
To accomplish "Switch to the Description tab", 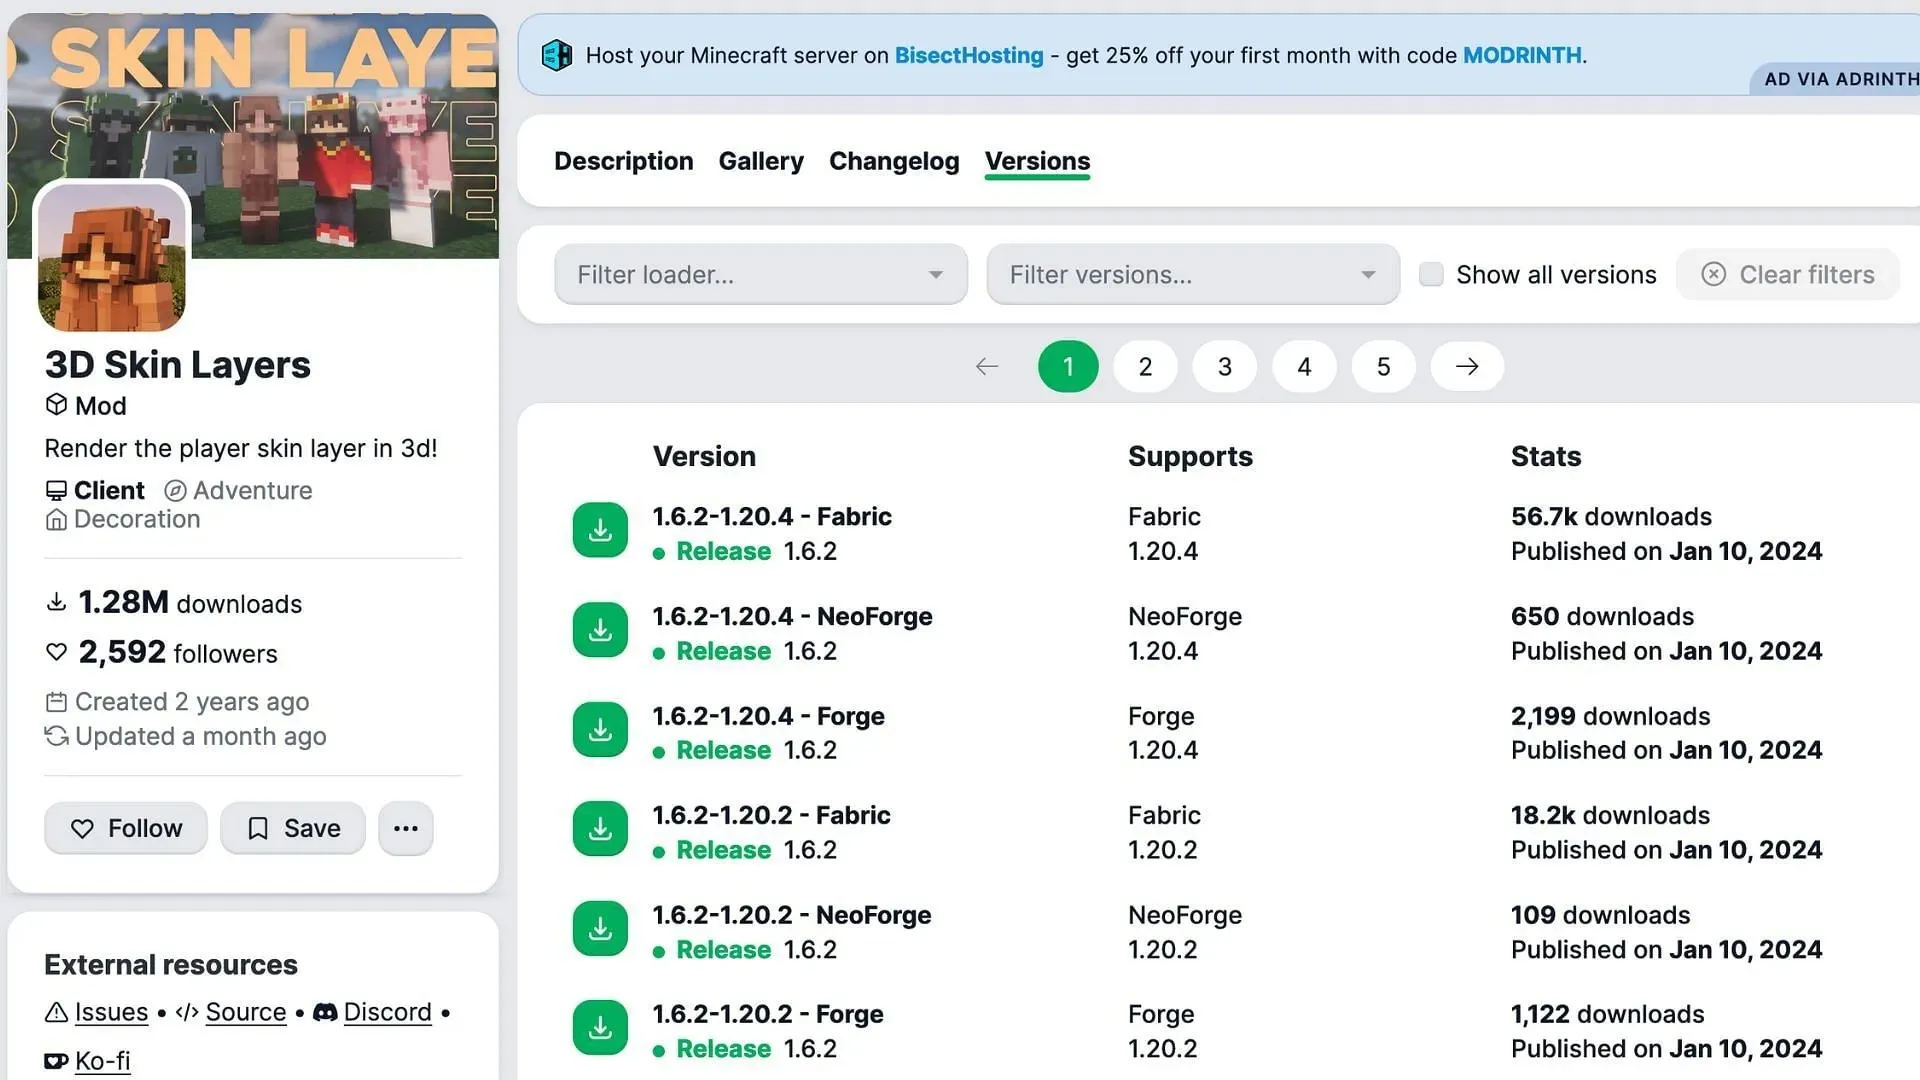I will tap(622, 161).
